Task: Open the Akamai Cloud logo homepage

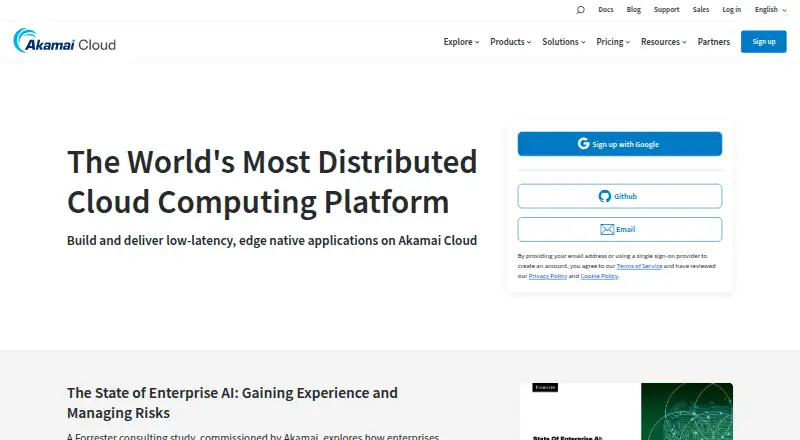Action: (65, 41)
